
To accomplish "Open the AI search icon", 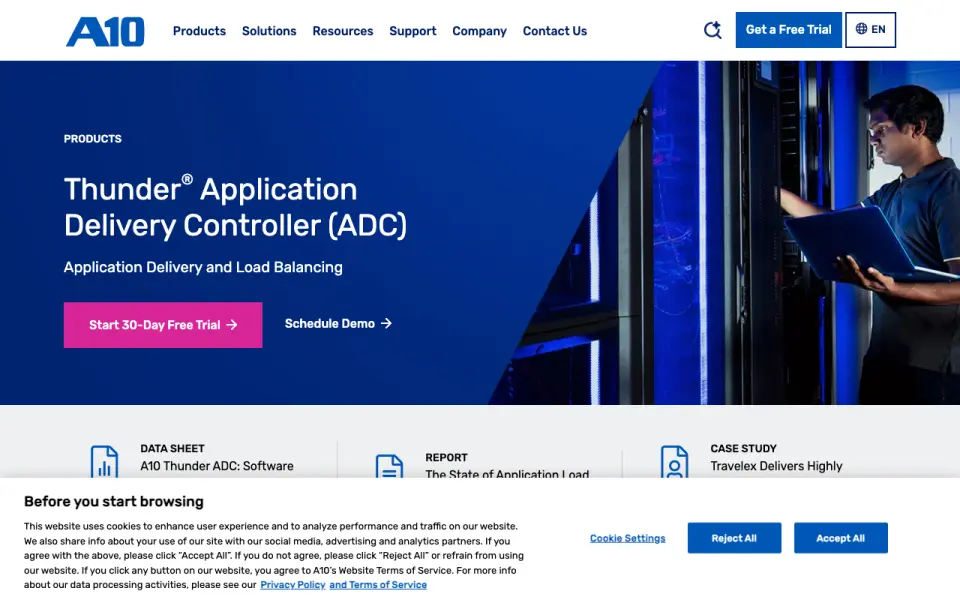I will [712, 30].
